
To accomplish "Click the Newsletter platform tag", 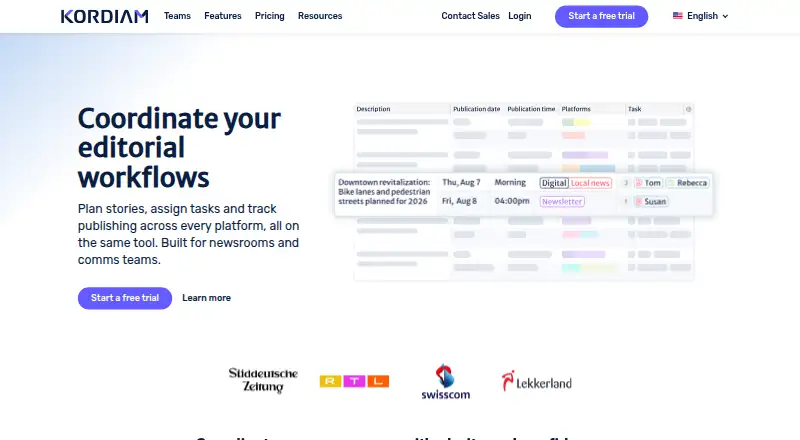I will (562, 202).
